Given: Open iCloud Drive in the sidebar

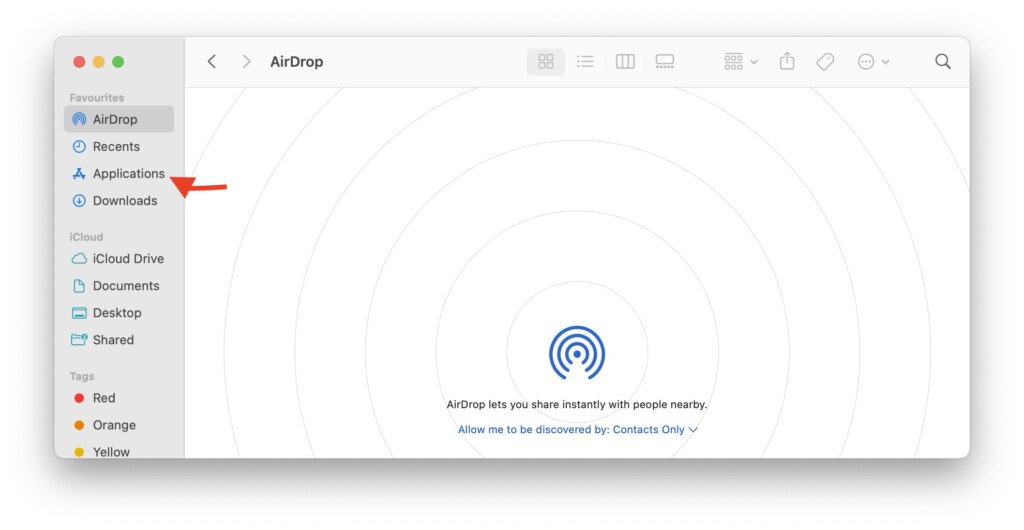Looking at the screenshot, I should 119,258.
